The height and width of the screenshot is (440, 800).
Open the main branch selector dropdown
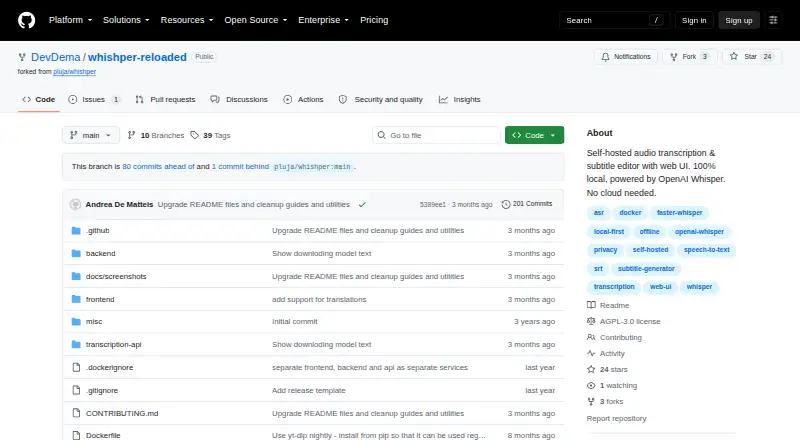point(91,135)
